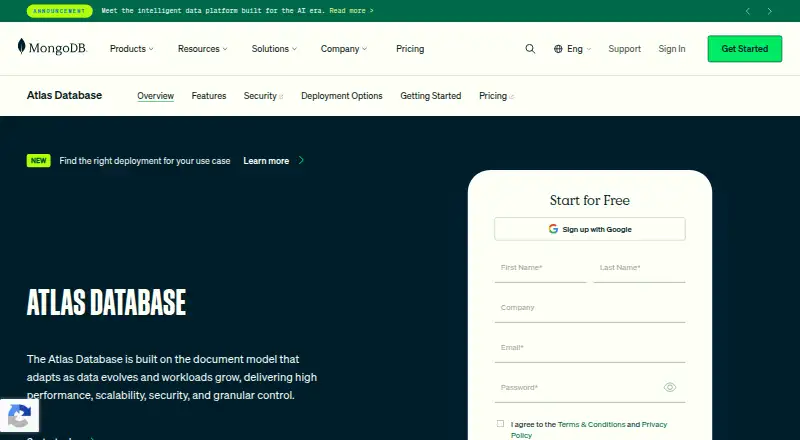Expand the Resources dropdown menu
Image resolution: width=800 pixels, height=440 pixels.
pos(203,49)
